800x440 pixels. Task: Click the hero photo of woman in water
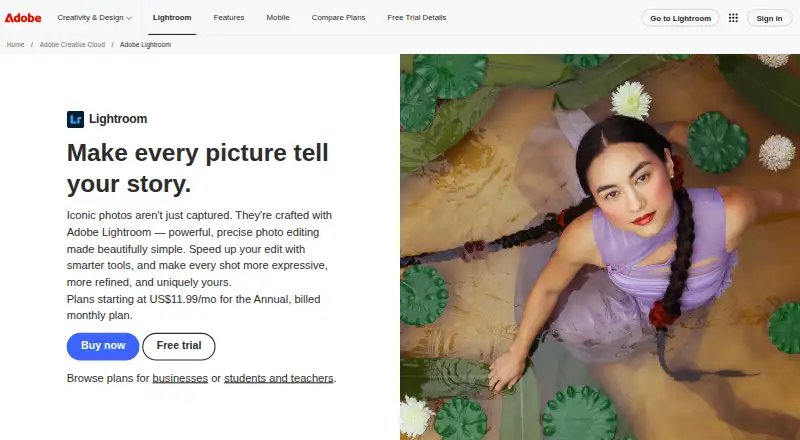tap(600, 247)
